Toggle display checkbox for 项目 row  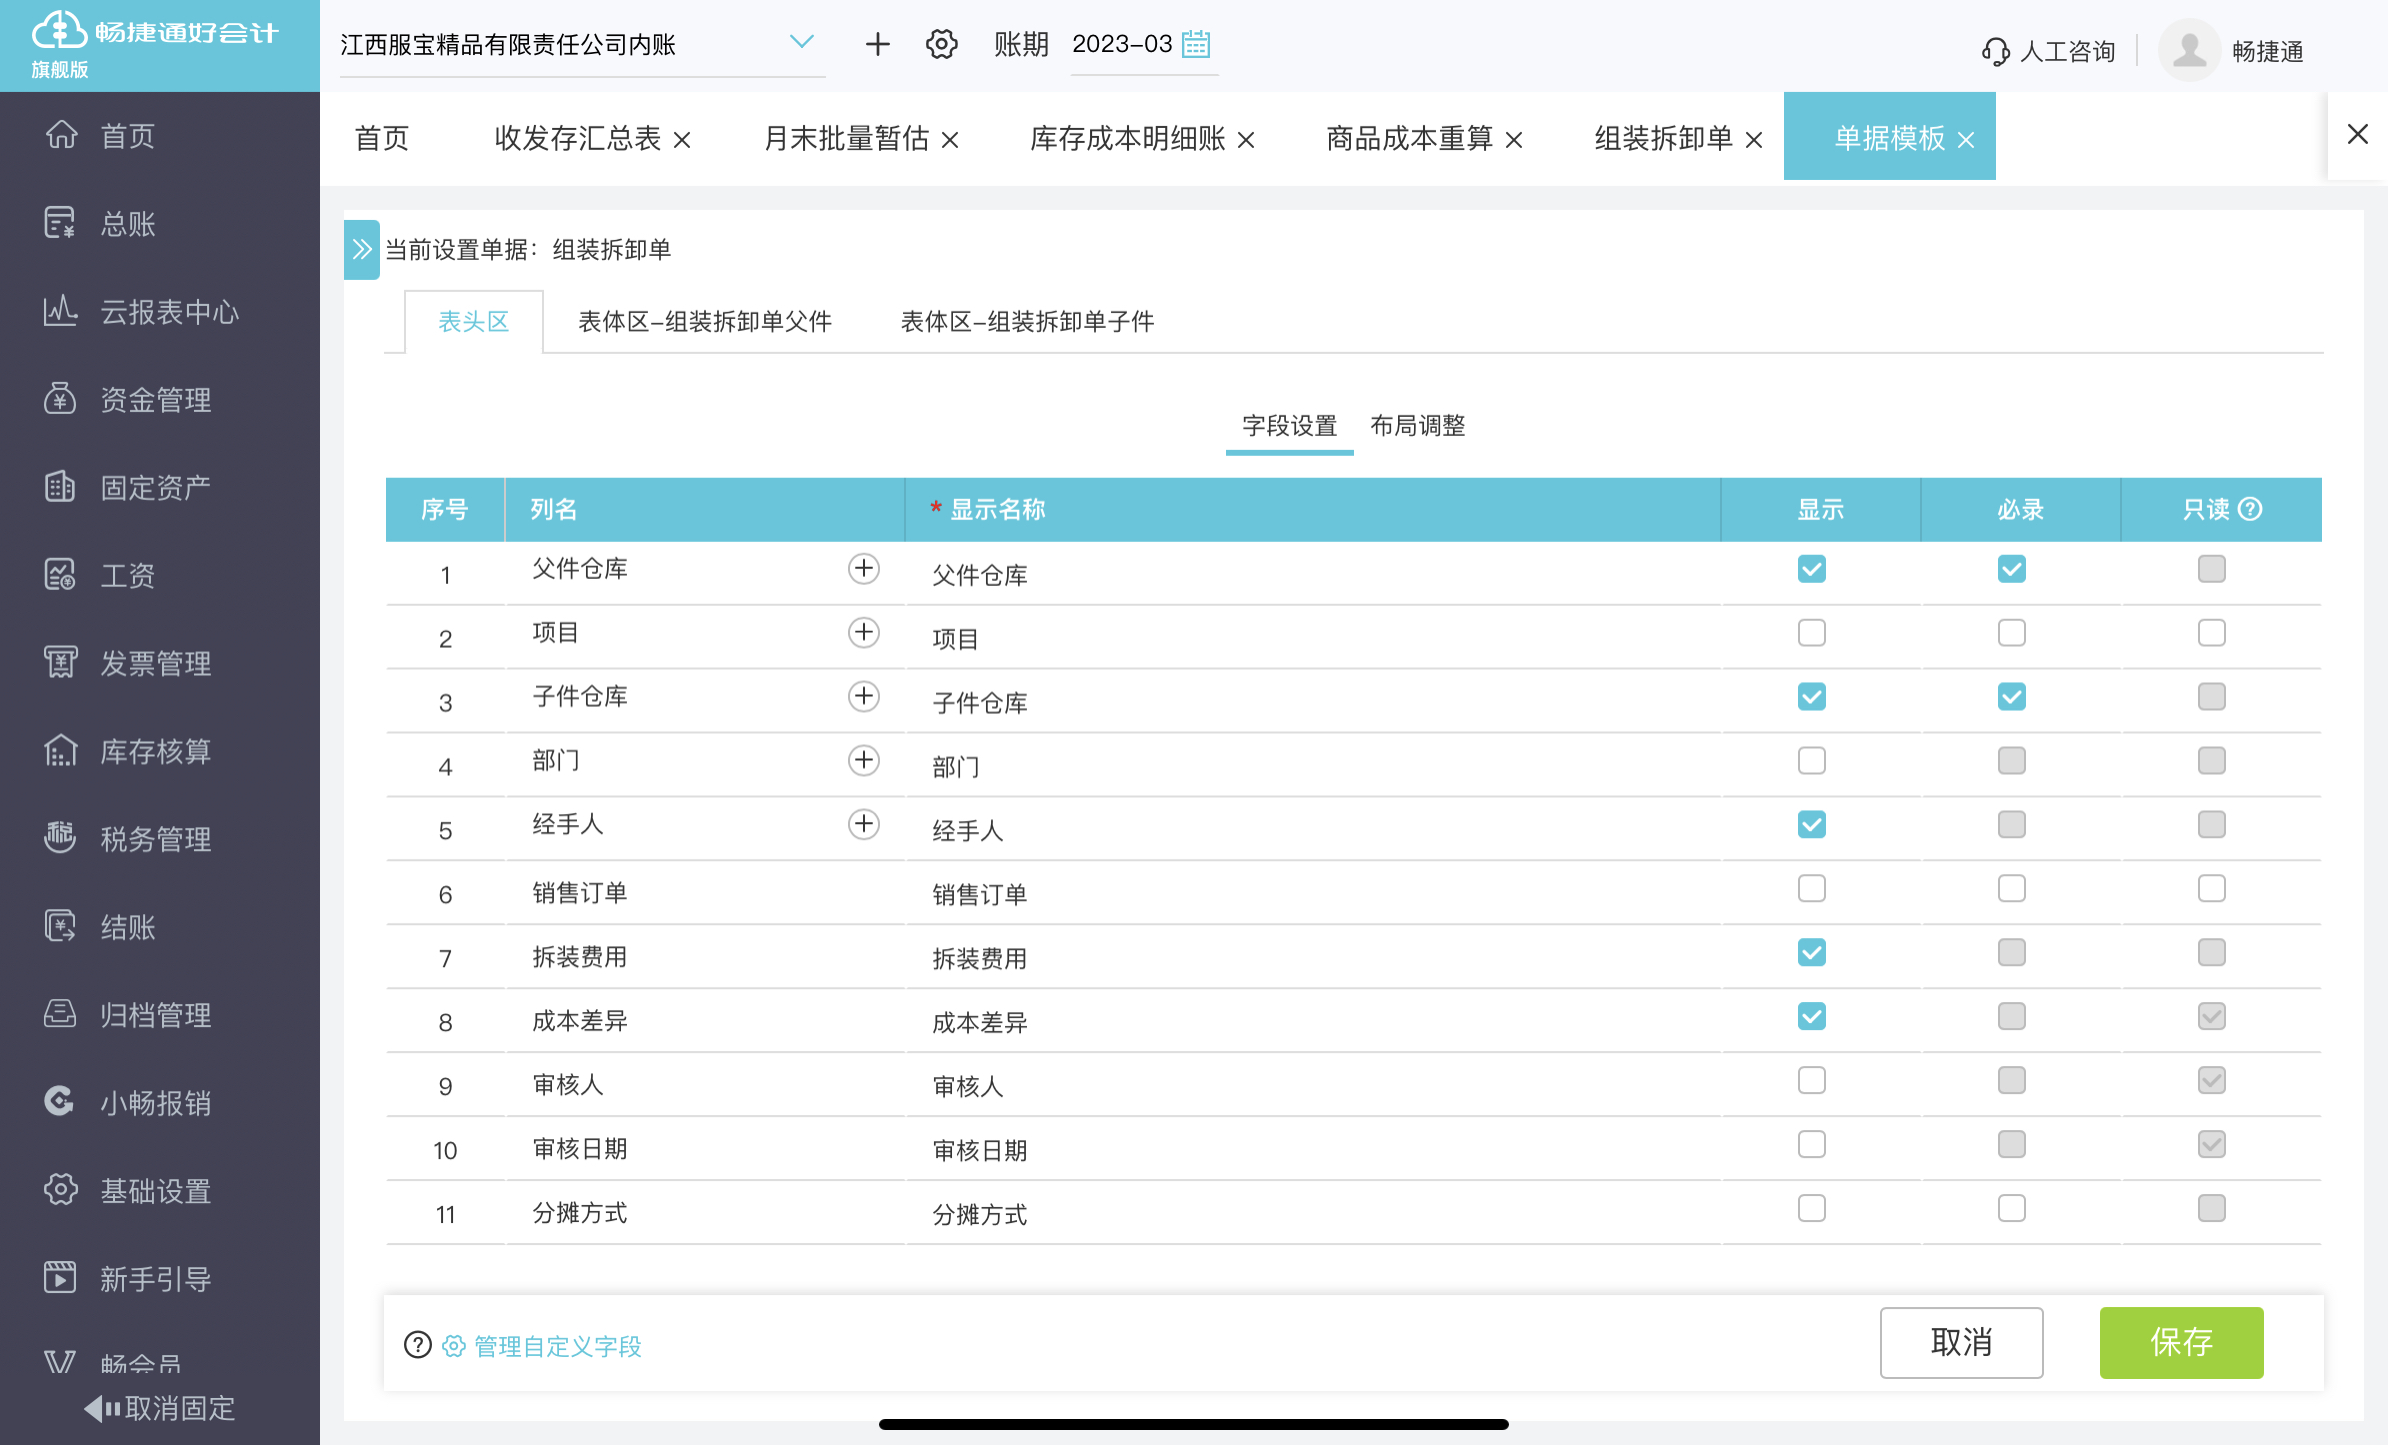pyautogui.click(x=1811, y=631)
